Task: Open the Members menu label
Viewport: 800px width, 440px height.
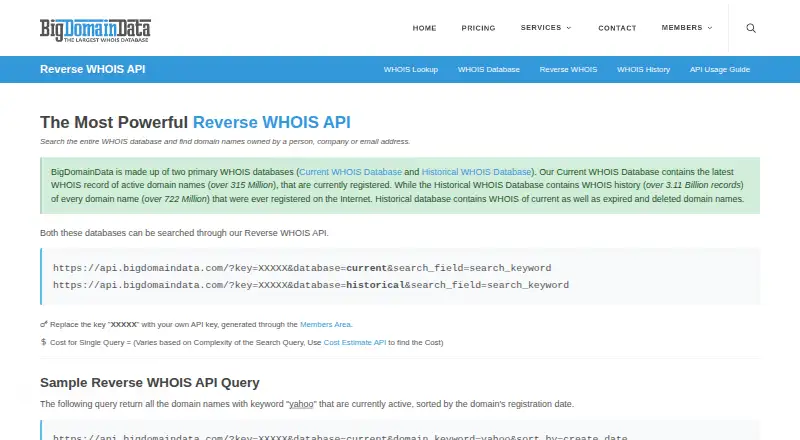Action: [682, 28]
